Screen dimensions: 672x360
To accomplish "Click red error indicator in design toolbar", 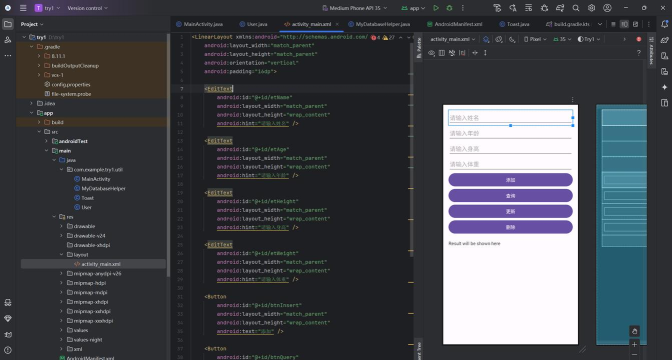I will (x=639, y=39).
